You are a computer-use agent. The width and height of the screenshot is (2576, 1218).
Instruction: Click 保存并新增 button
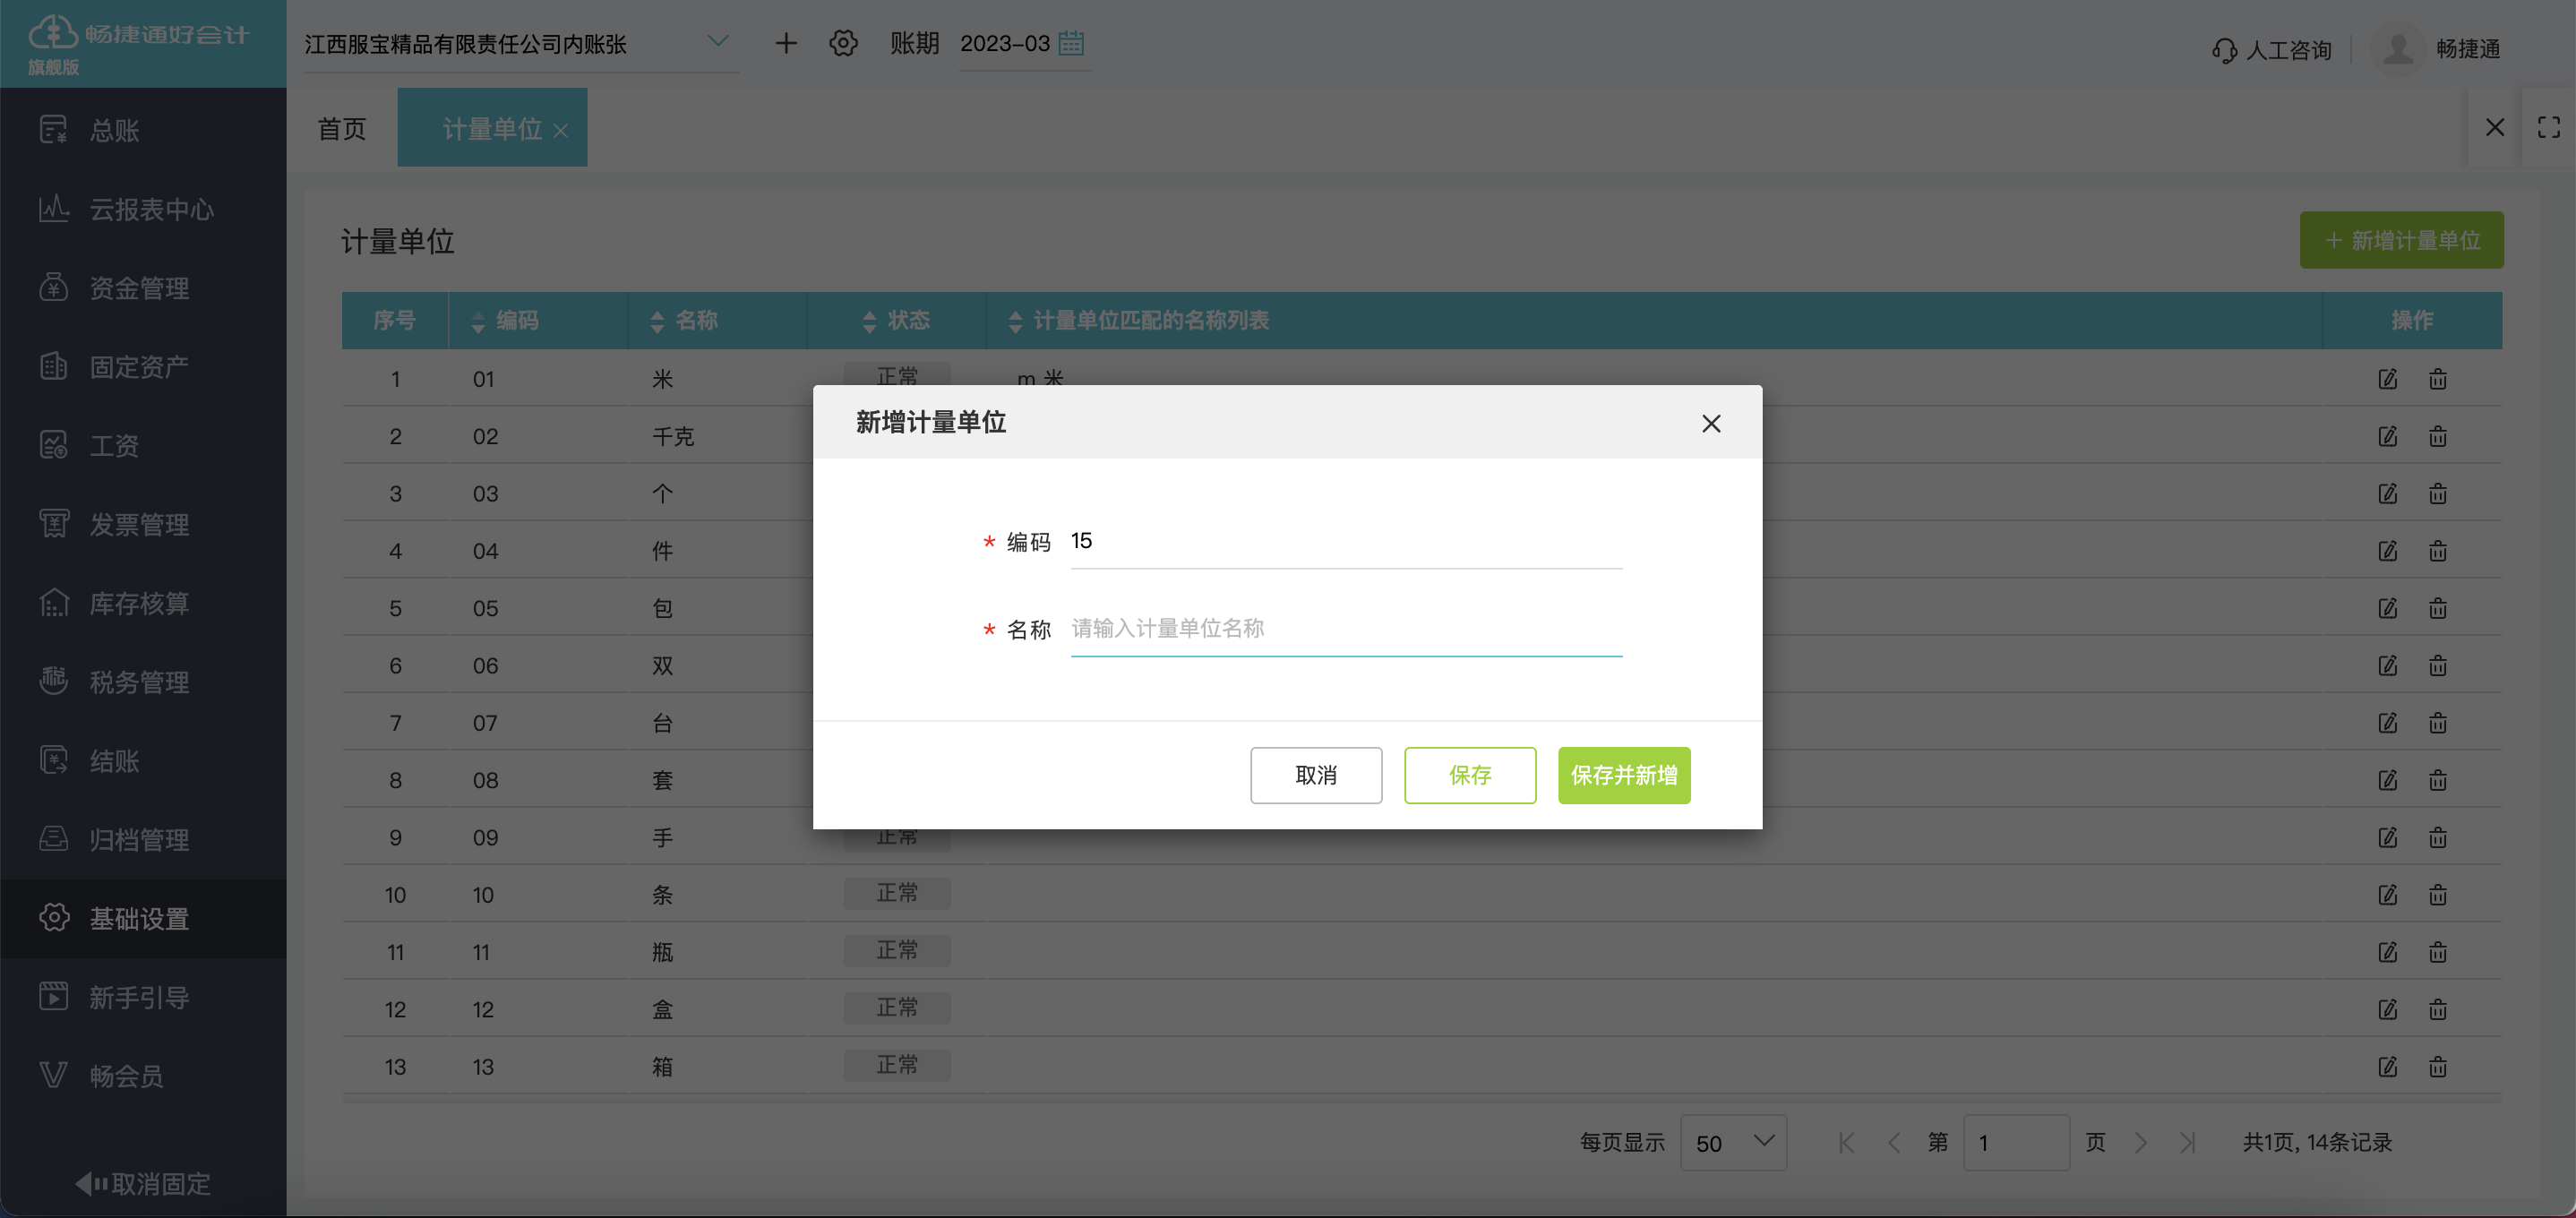1625,776
